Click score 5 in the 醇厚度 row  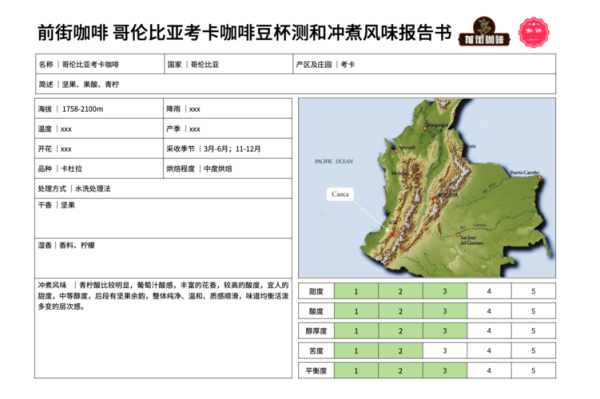(533, 331)
